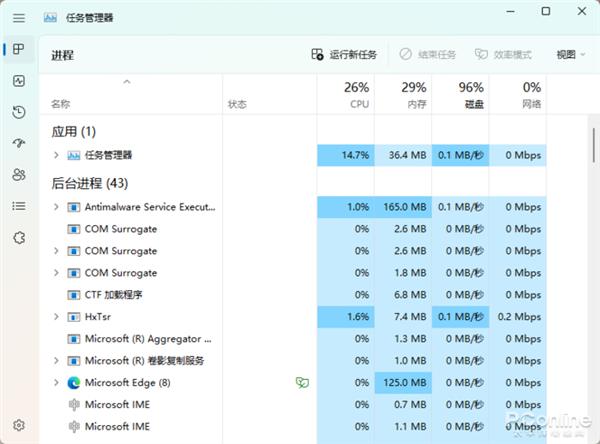Sort by the 内存 column header
Screen dimensions: 600x444
pyautogui.click(x=413, y=95)
